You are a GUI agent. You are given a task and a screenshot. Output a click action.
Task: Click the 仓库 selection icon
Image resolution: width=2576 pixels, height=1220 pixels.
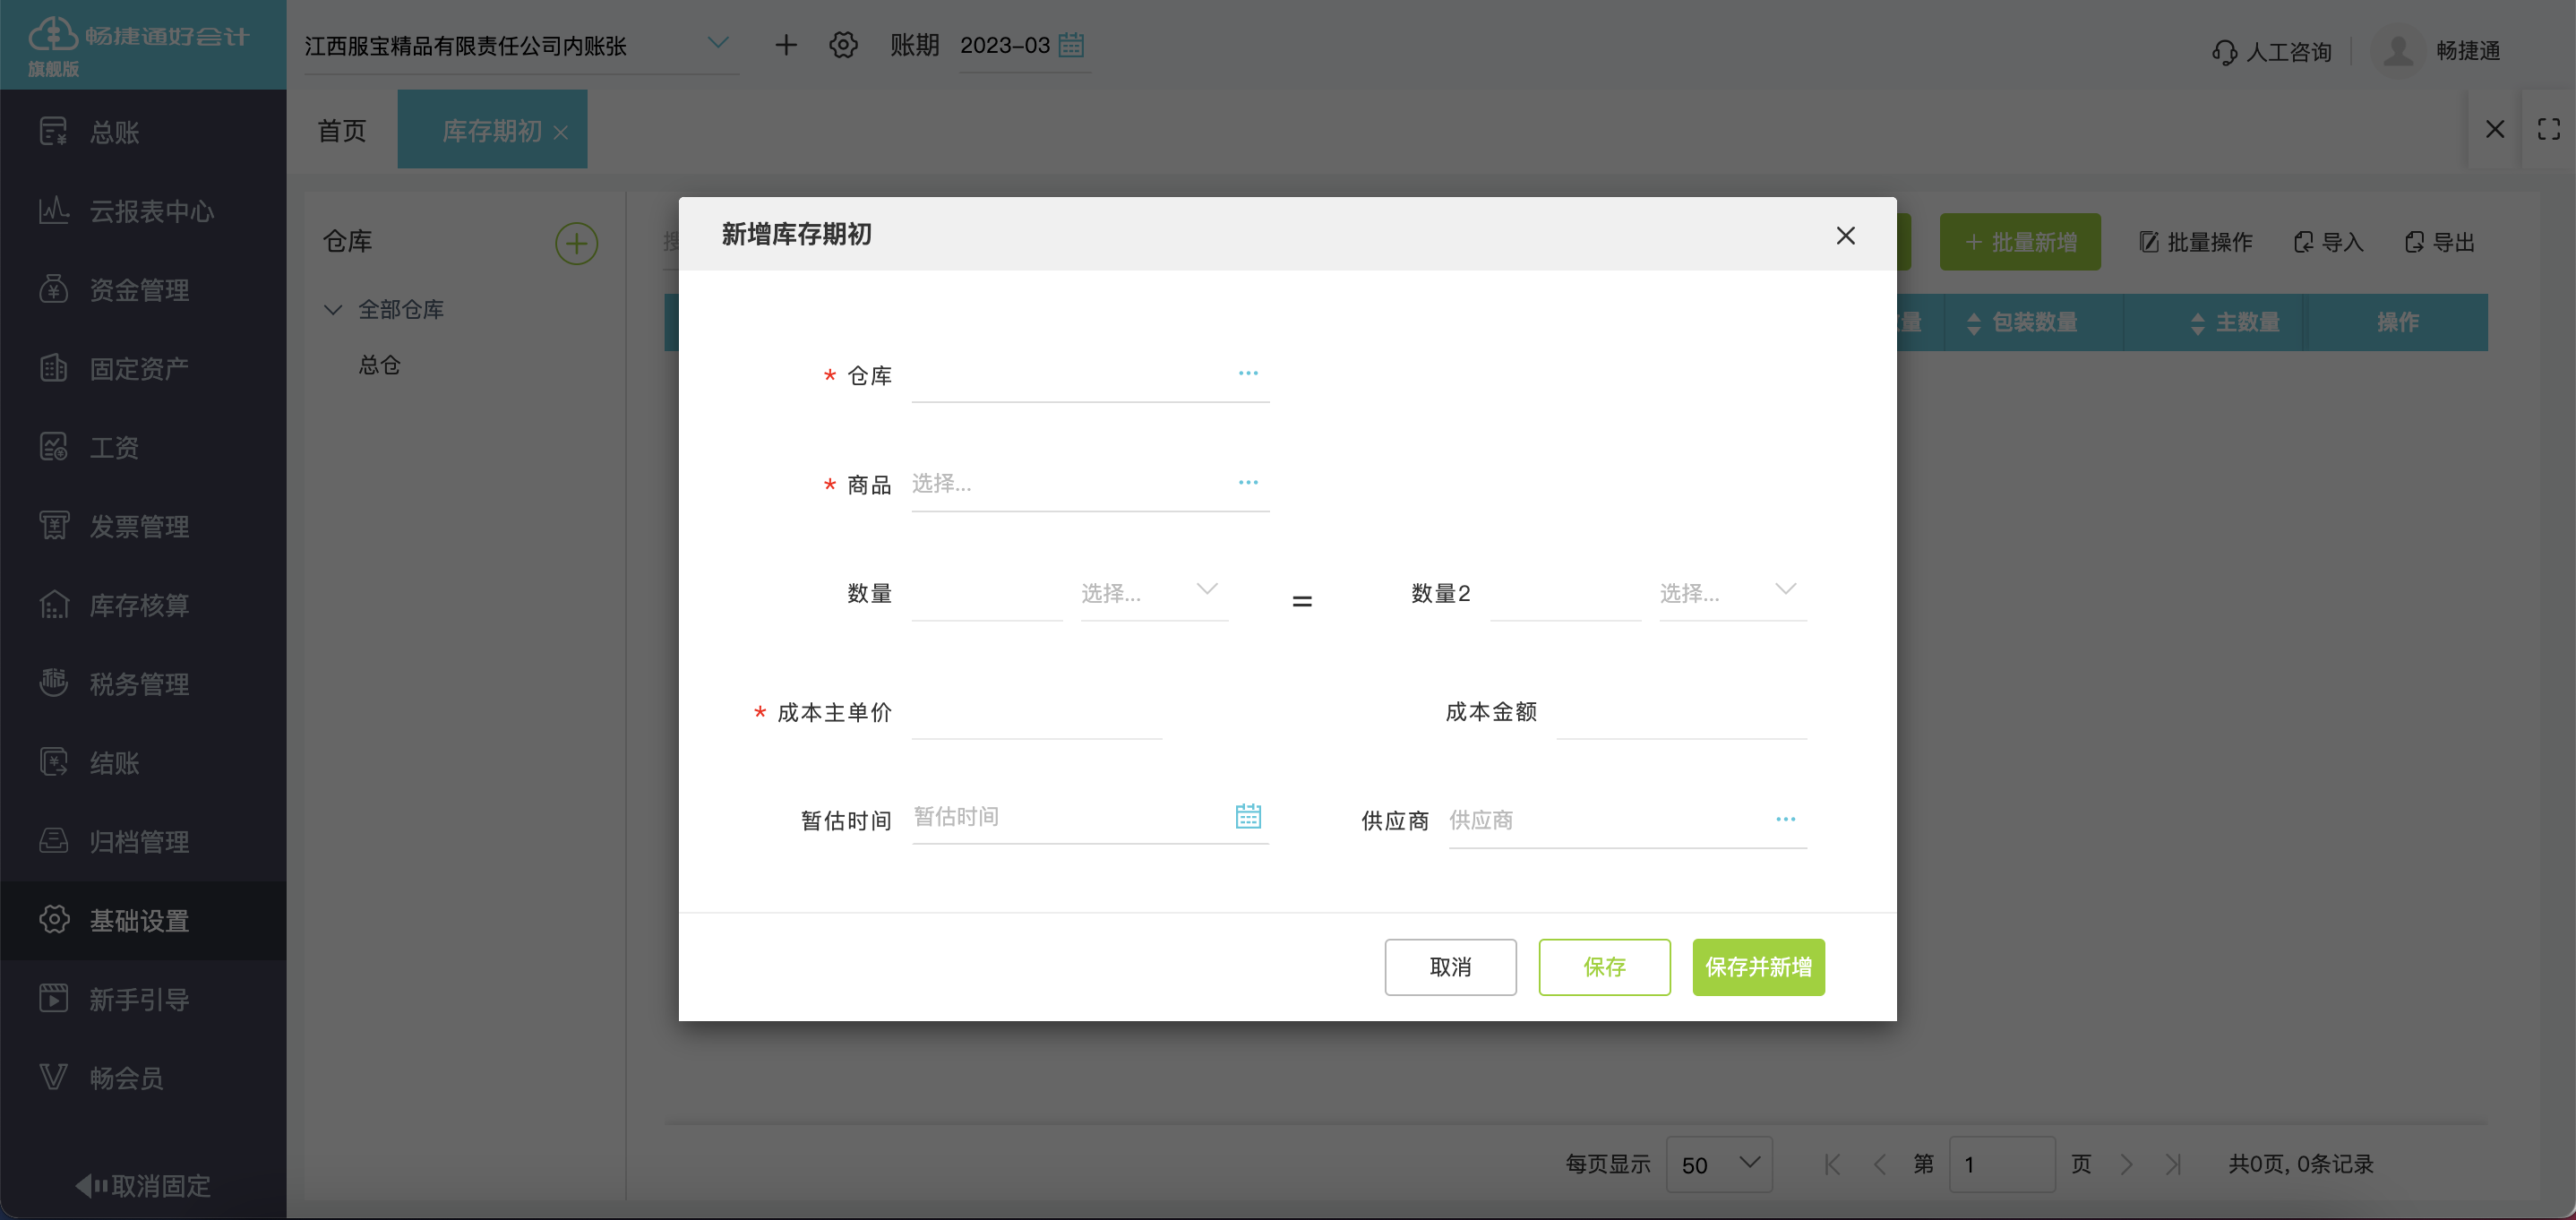1250,374
